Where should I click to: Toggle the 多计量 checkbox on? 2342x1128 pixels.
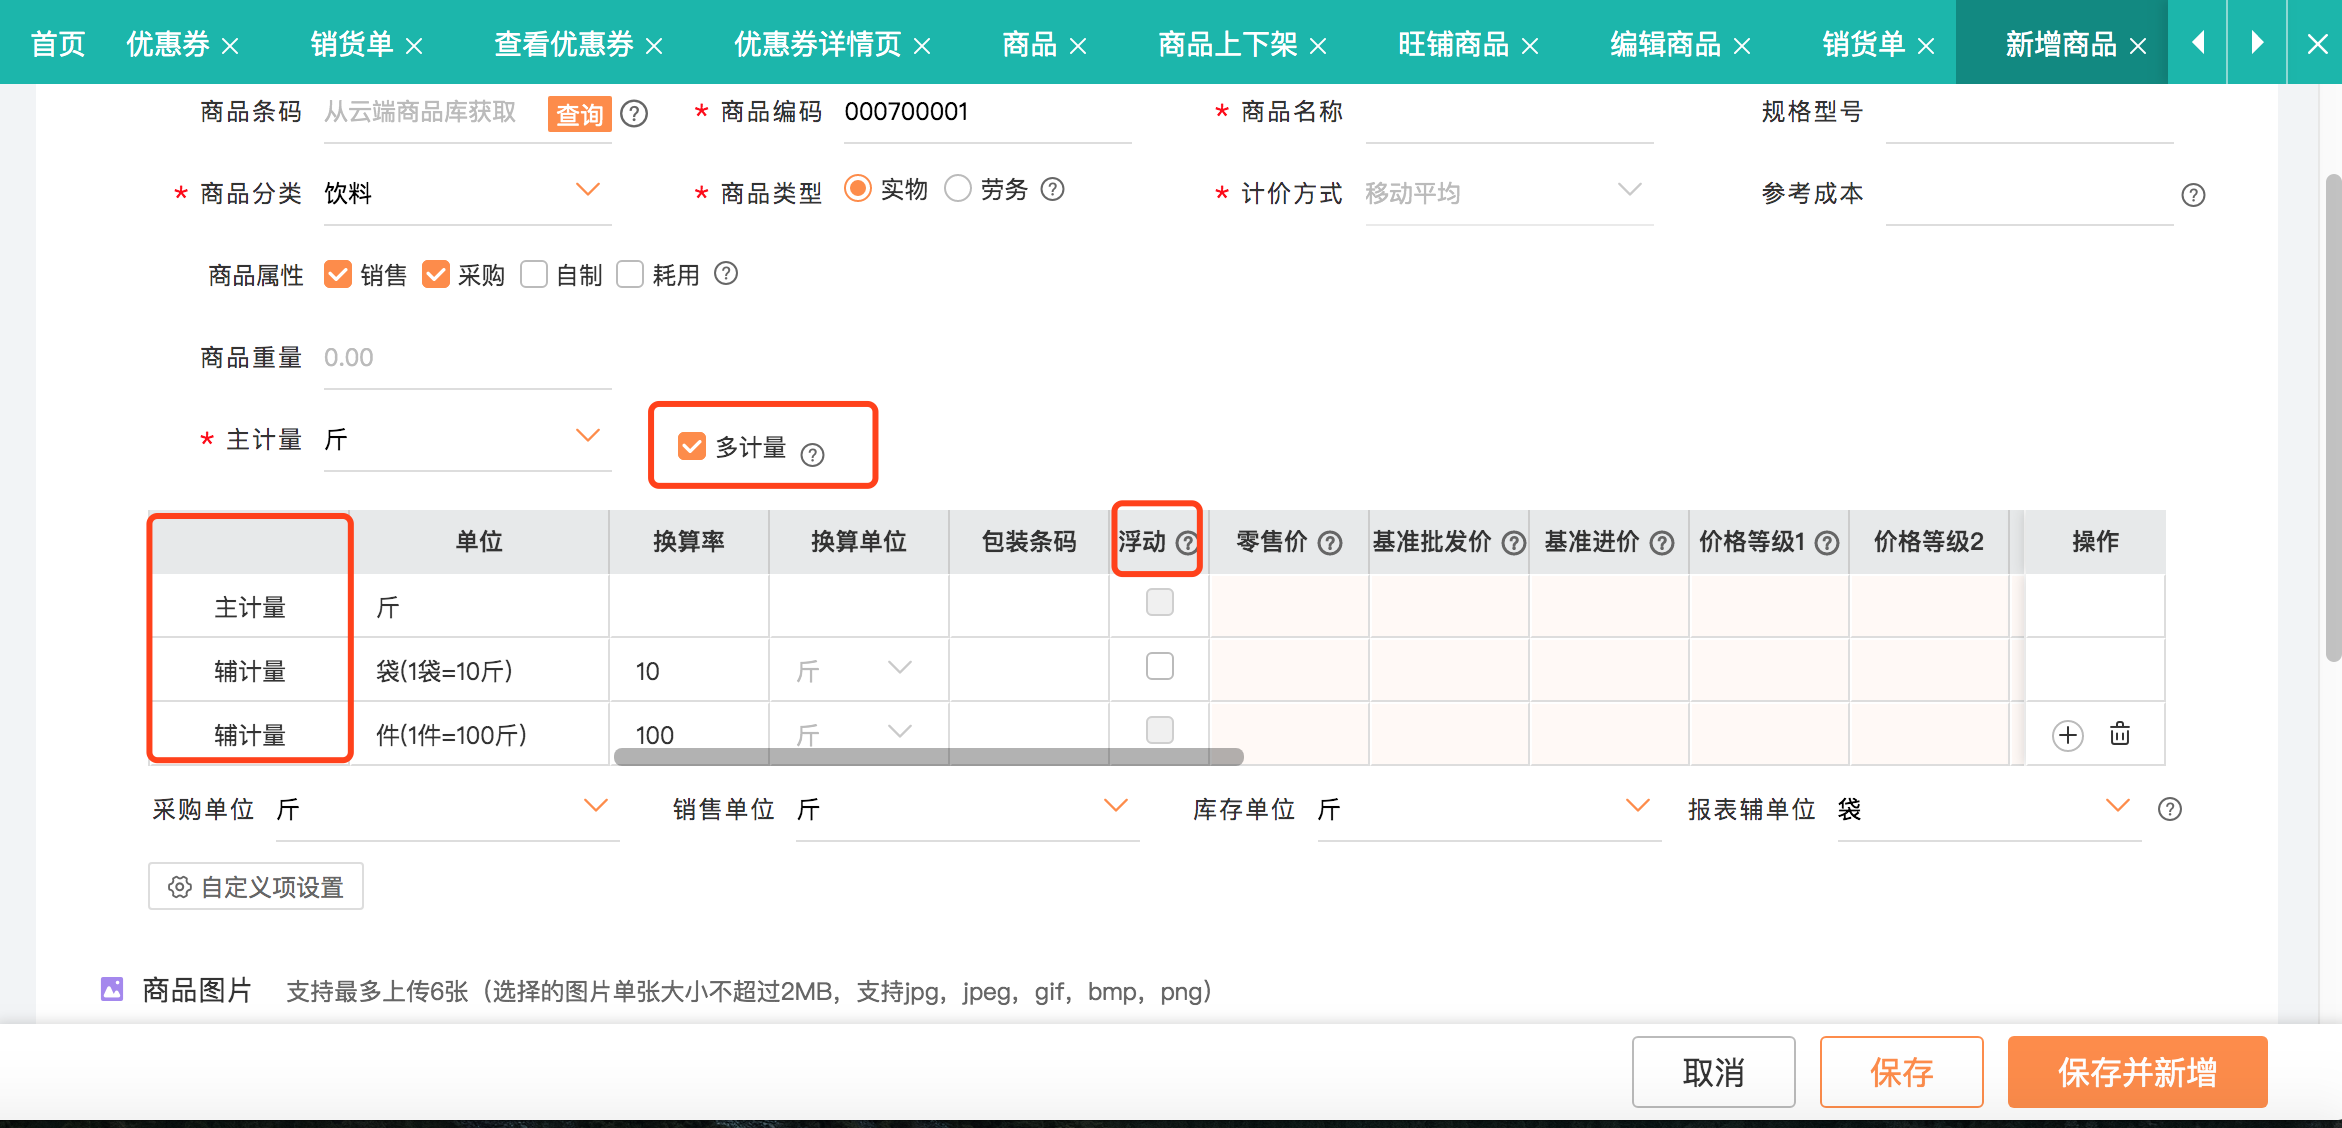(692, 448)
